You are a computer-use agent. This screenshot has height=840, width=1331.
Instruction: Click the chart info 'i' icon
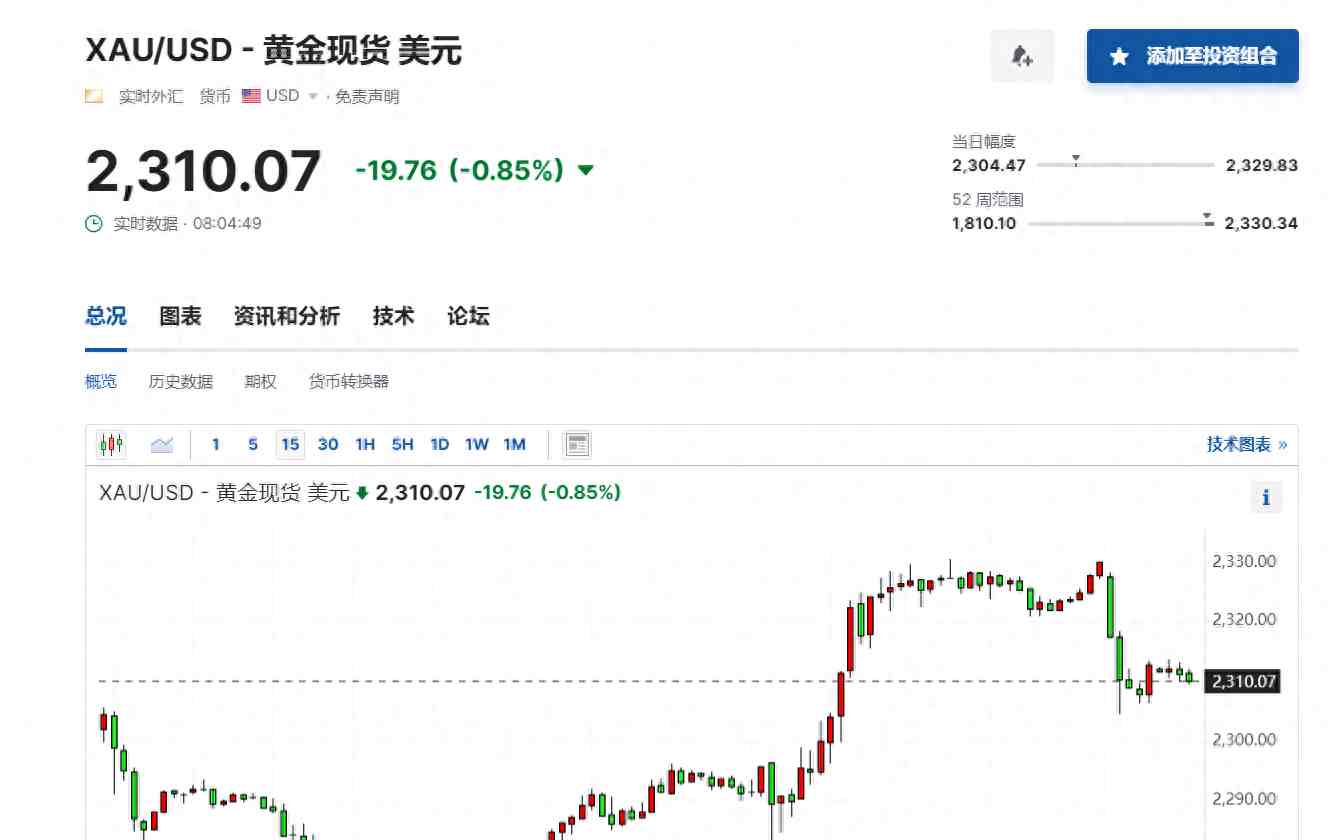click(x=1266, y=497)
